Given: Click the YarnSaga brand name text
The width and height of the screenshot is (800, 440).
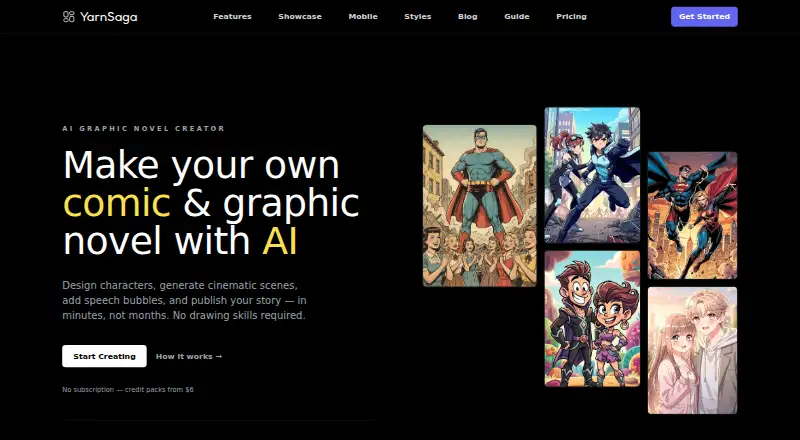Looking at the screenshot, I should pos(109,17).
